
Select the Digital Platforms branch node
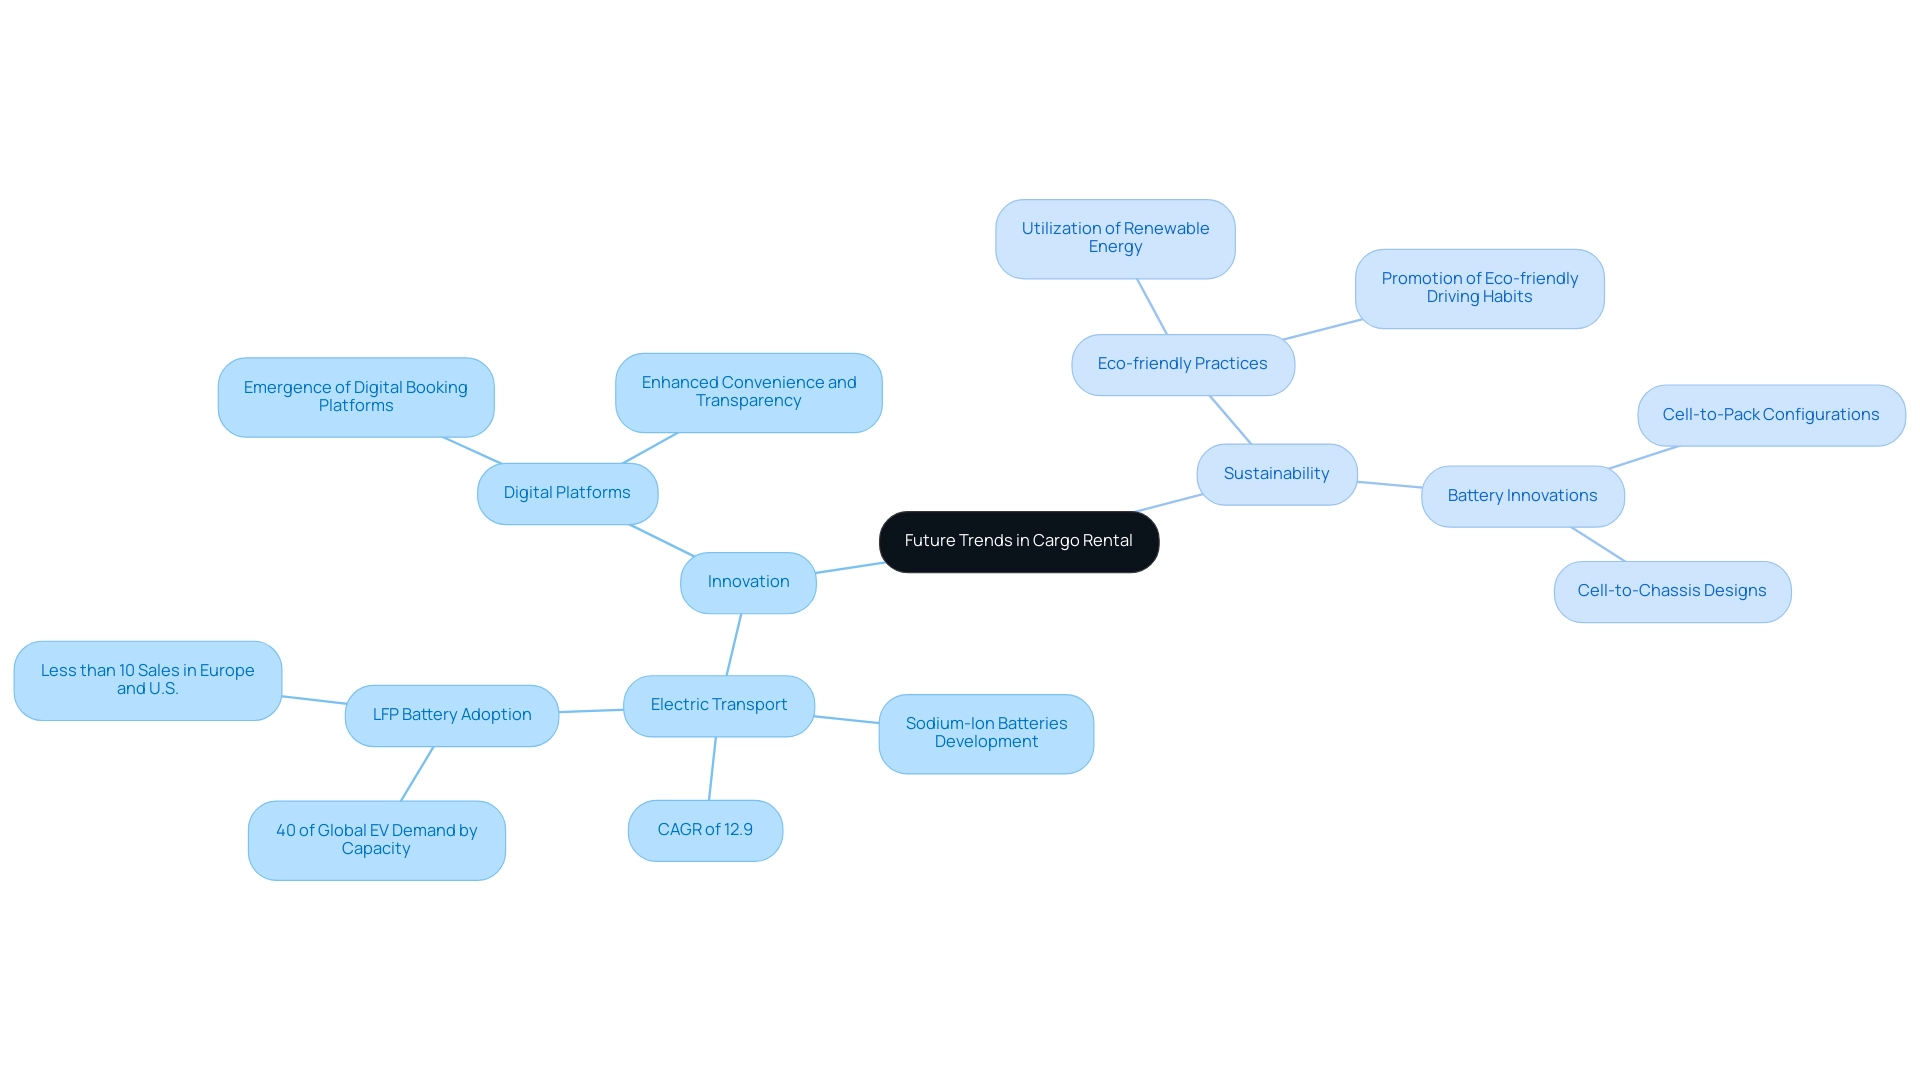(x=567, y=492)
